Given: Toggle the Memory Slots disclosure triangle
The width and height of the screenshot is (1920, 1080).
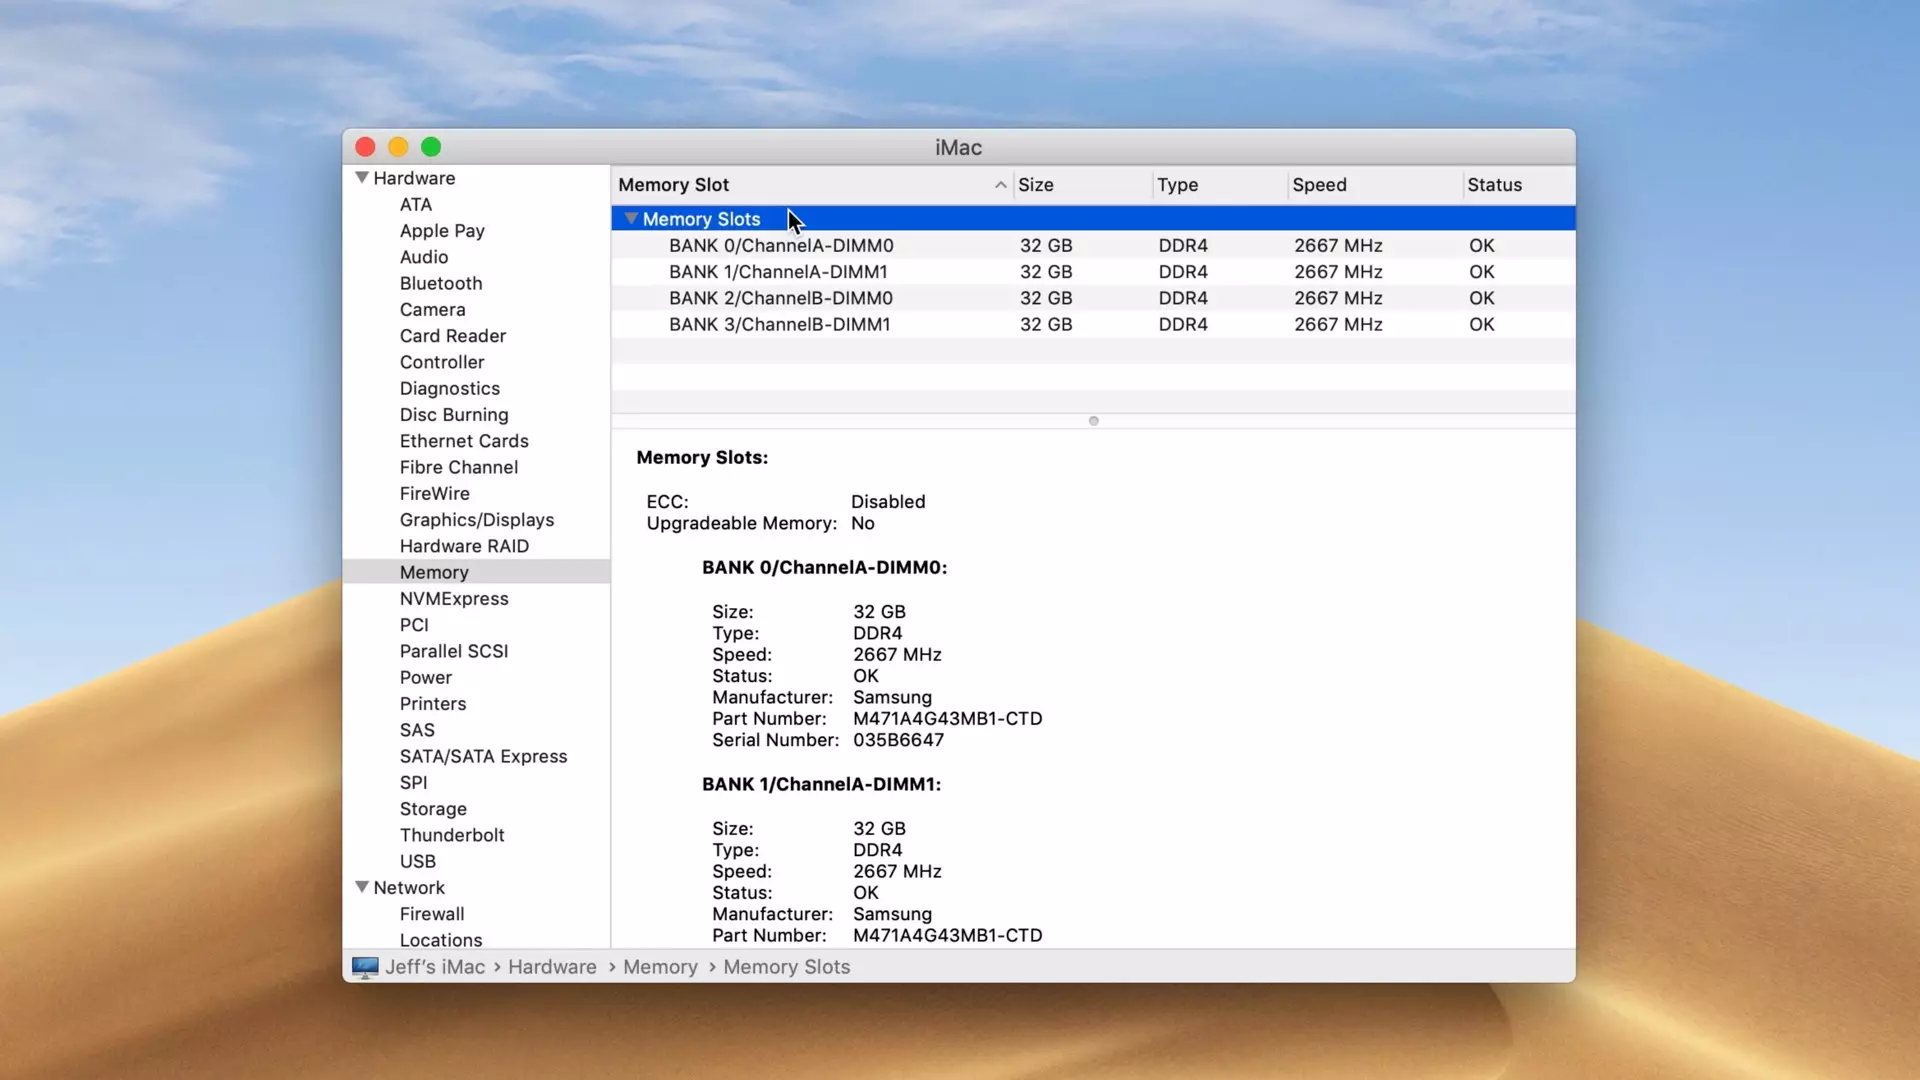Looking at the screenshot, I should tap(630, 219).
